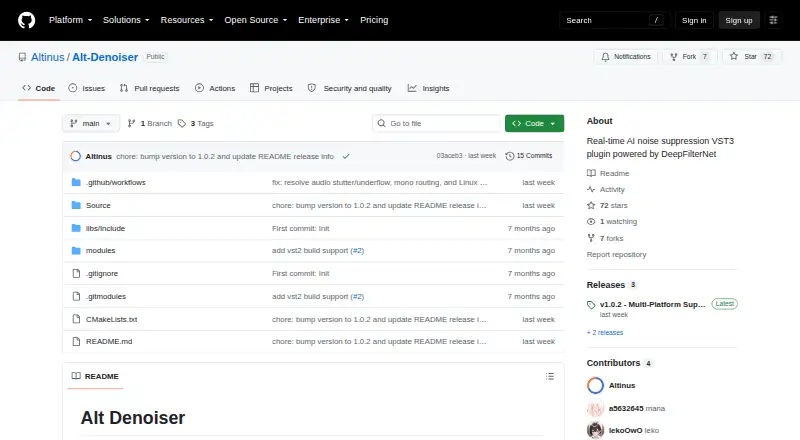
Task: View the 3 Tags link
Action: coord(196,124)
